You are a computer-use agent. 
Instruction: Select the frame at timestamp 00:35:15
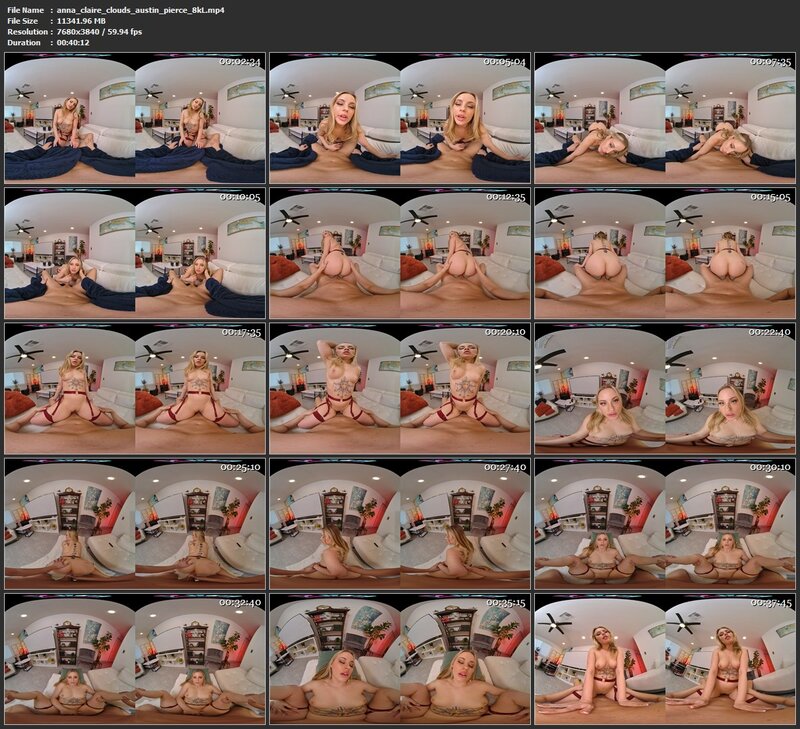[x=400, y=657]
